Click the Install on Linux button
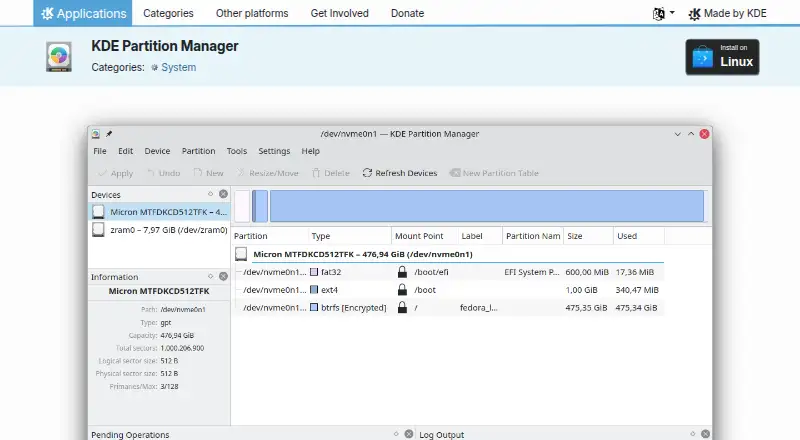Image resolution: width=800 pixels, height=440 pixels. tap(722, 57)
